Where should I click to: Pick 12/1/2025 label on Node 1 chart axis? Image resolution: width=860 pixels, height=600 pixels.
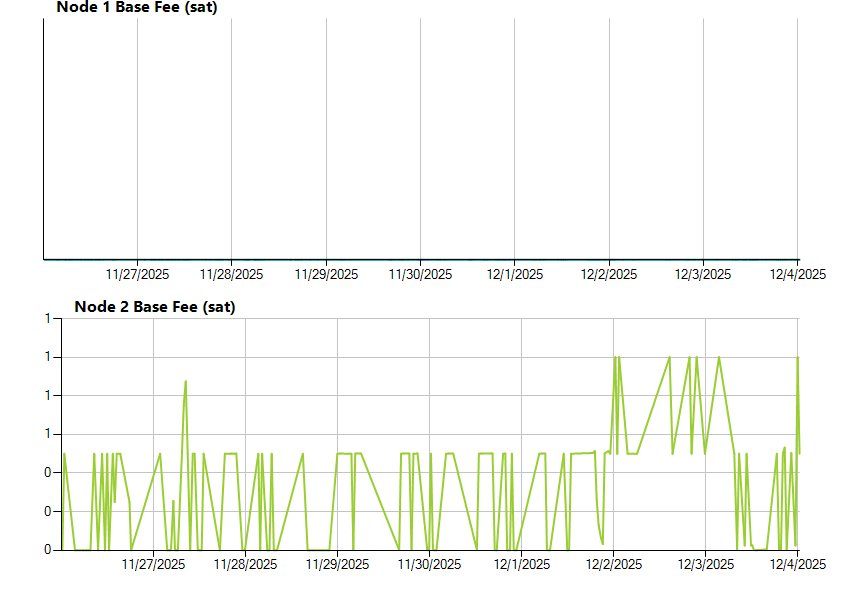tap(515, 274)
